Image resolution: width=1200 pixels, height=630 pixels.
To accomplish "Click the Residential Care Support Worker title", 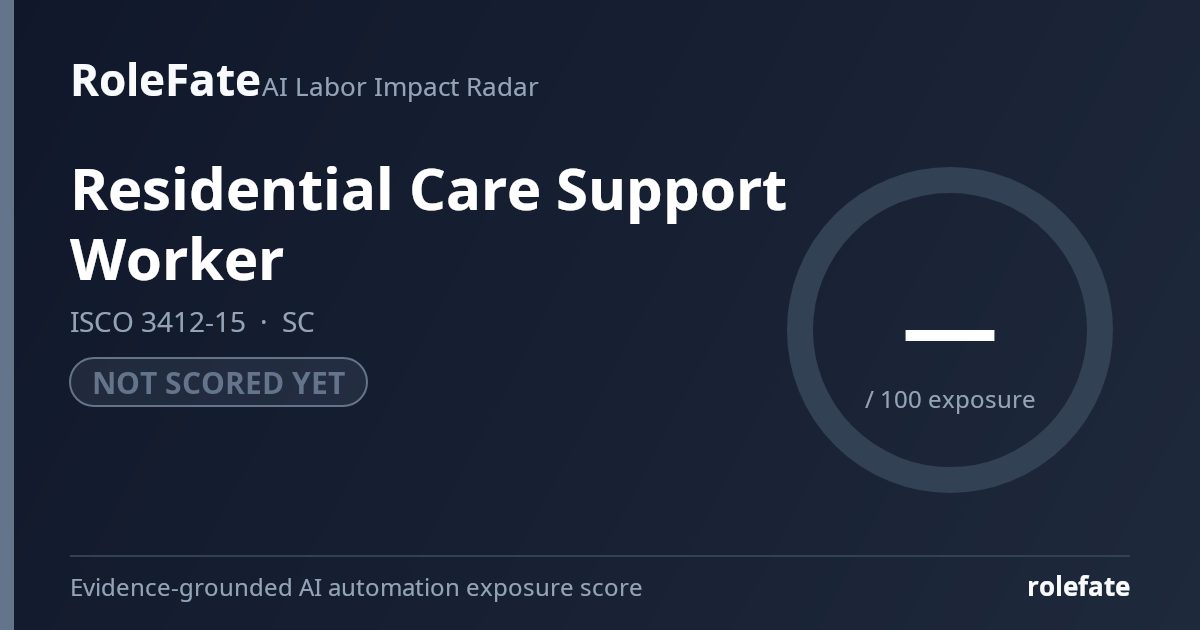I will pyautogui.click(x=428, y=225).
